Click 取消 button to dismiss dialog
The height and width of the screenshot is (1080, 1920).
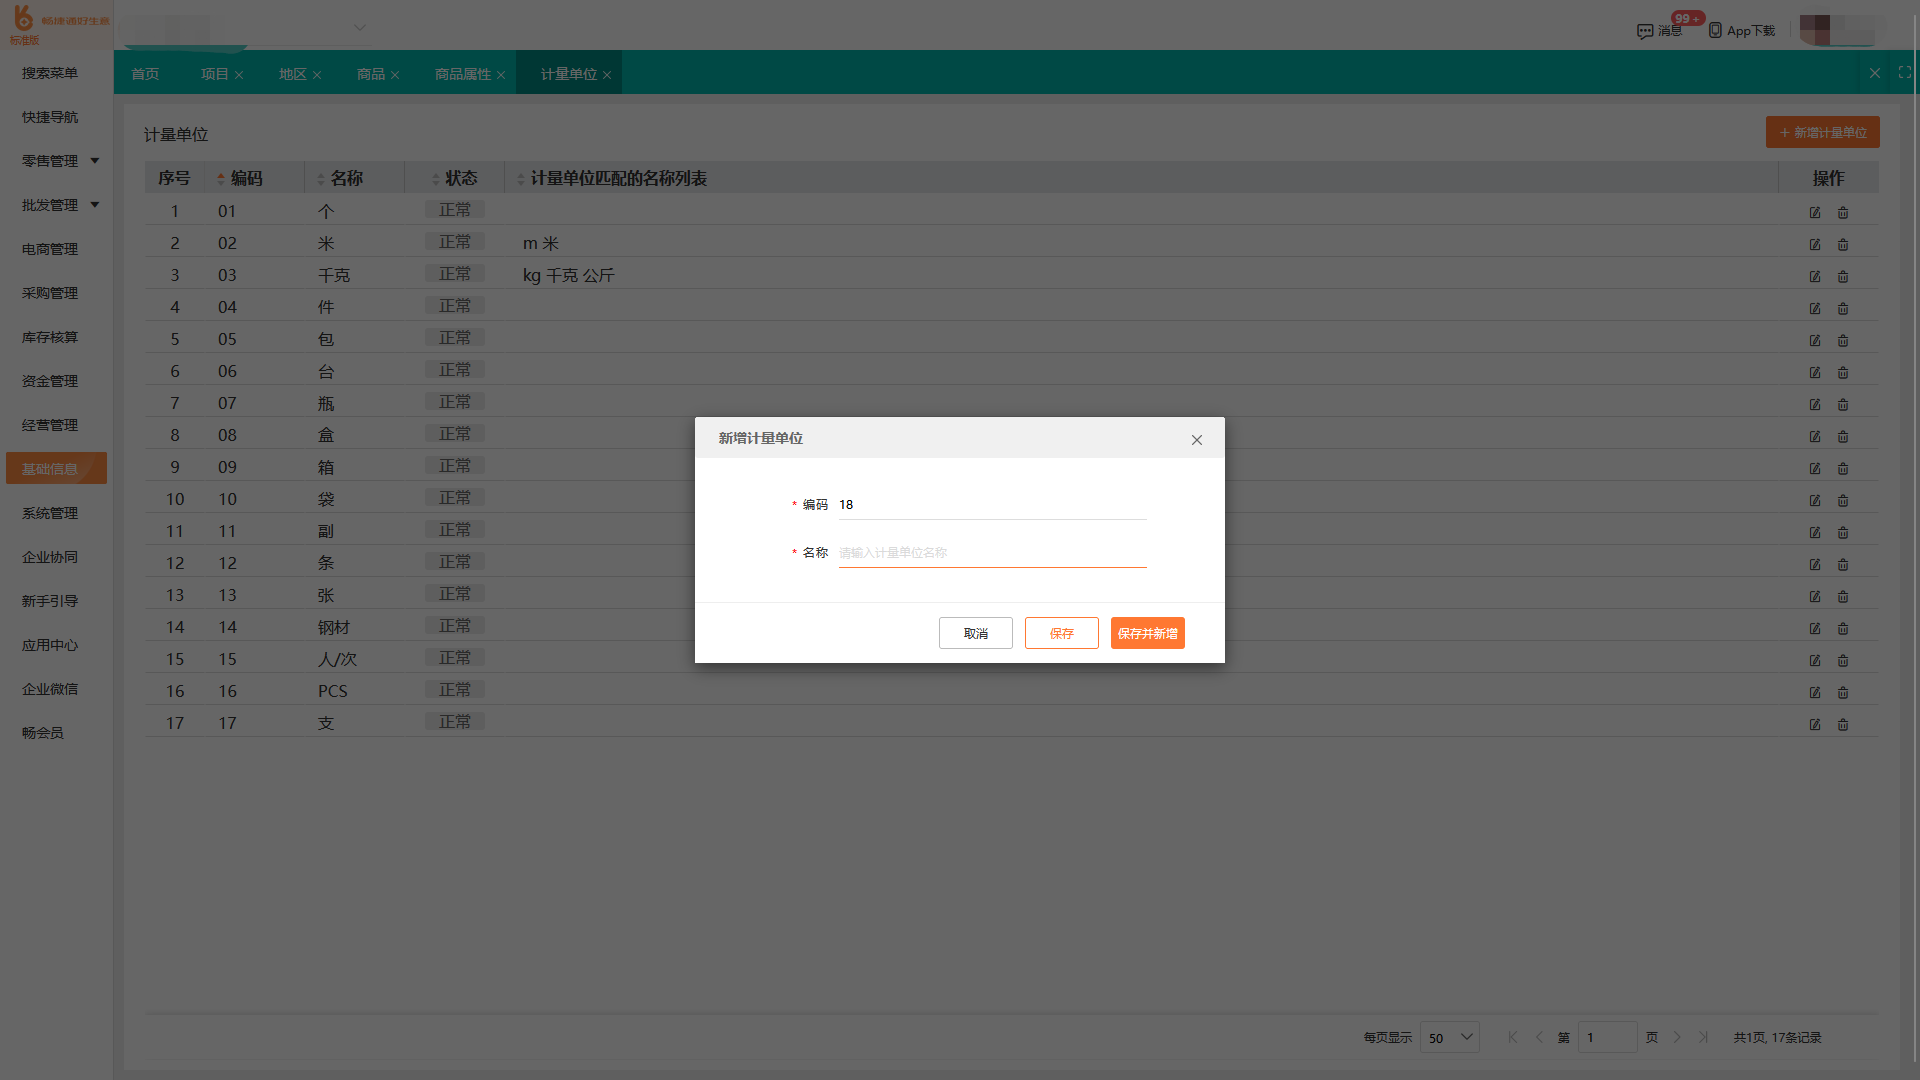point(976,633)
